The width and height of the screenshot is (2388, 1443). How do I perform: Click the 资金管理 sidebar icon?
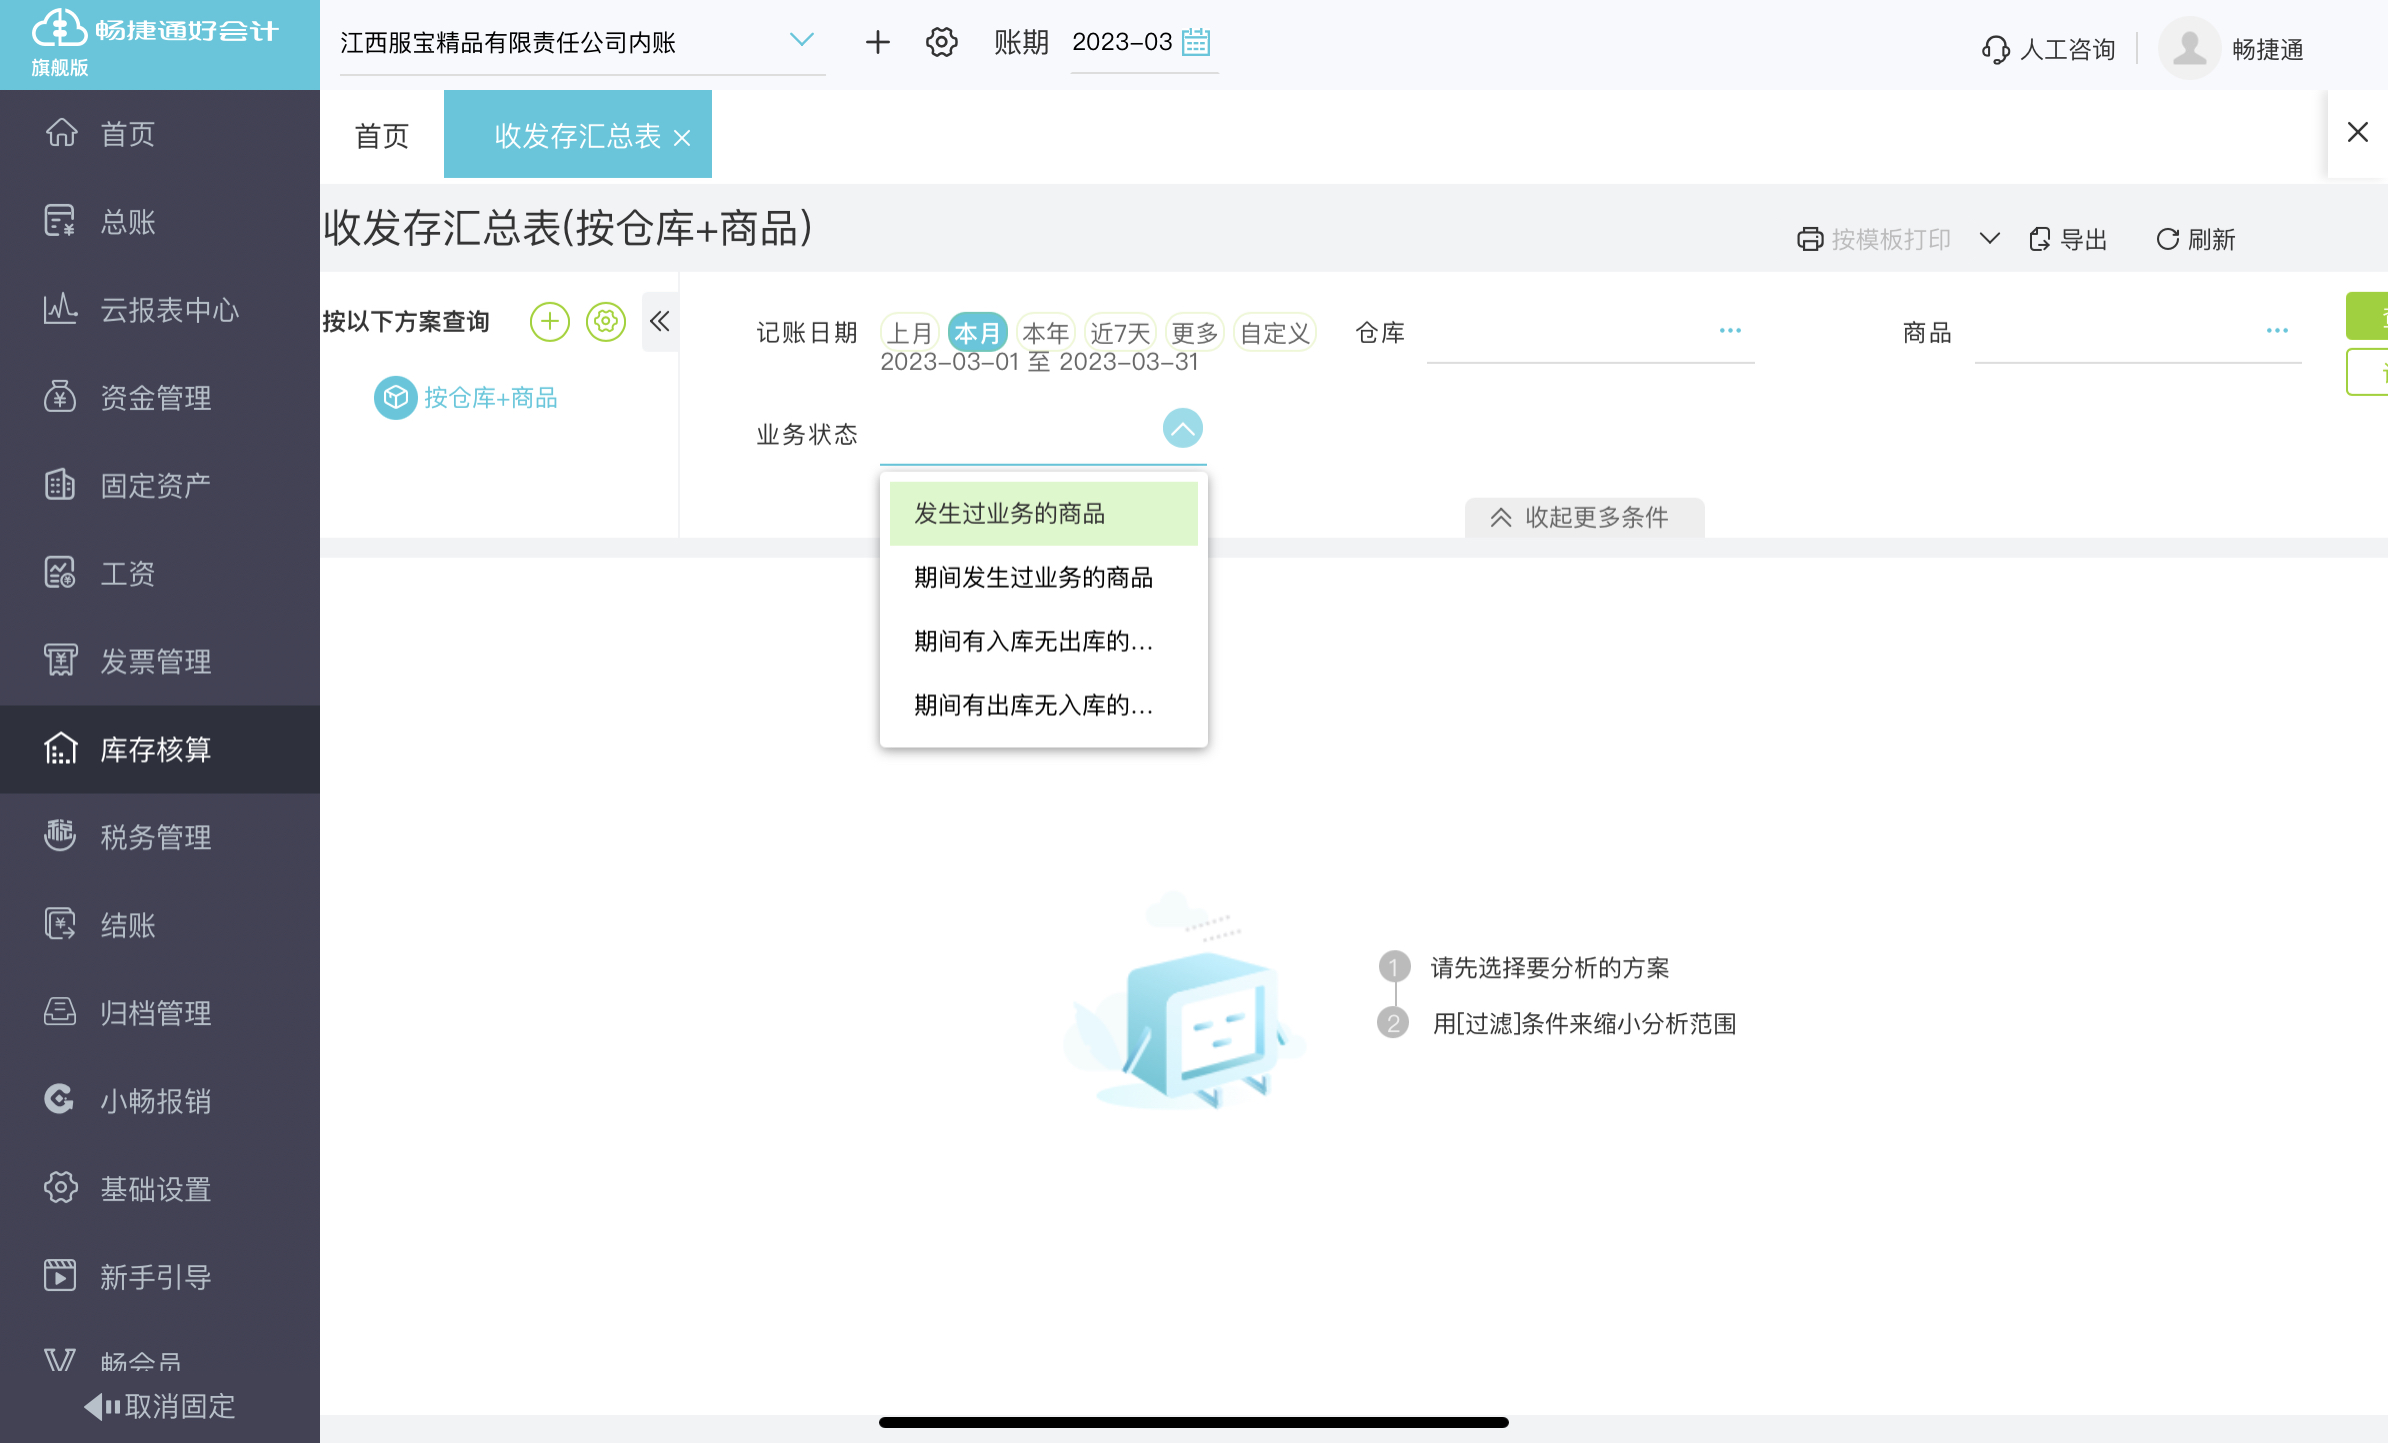pos(61,396)
